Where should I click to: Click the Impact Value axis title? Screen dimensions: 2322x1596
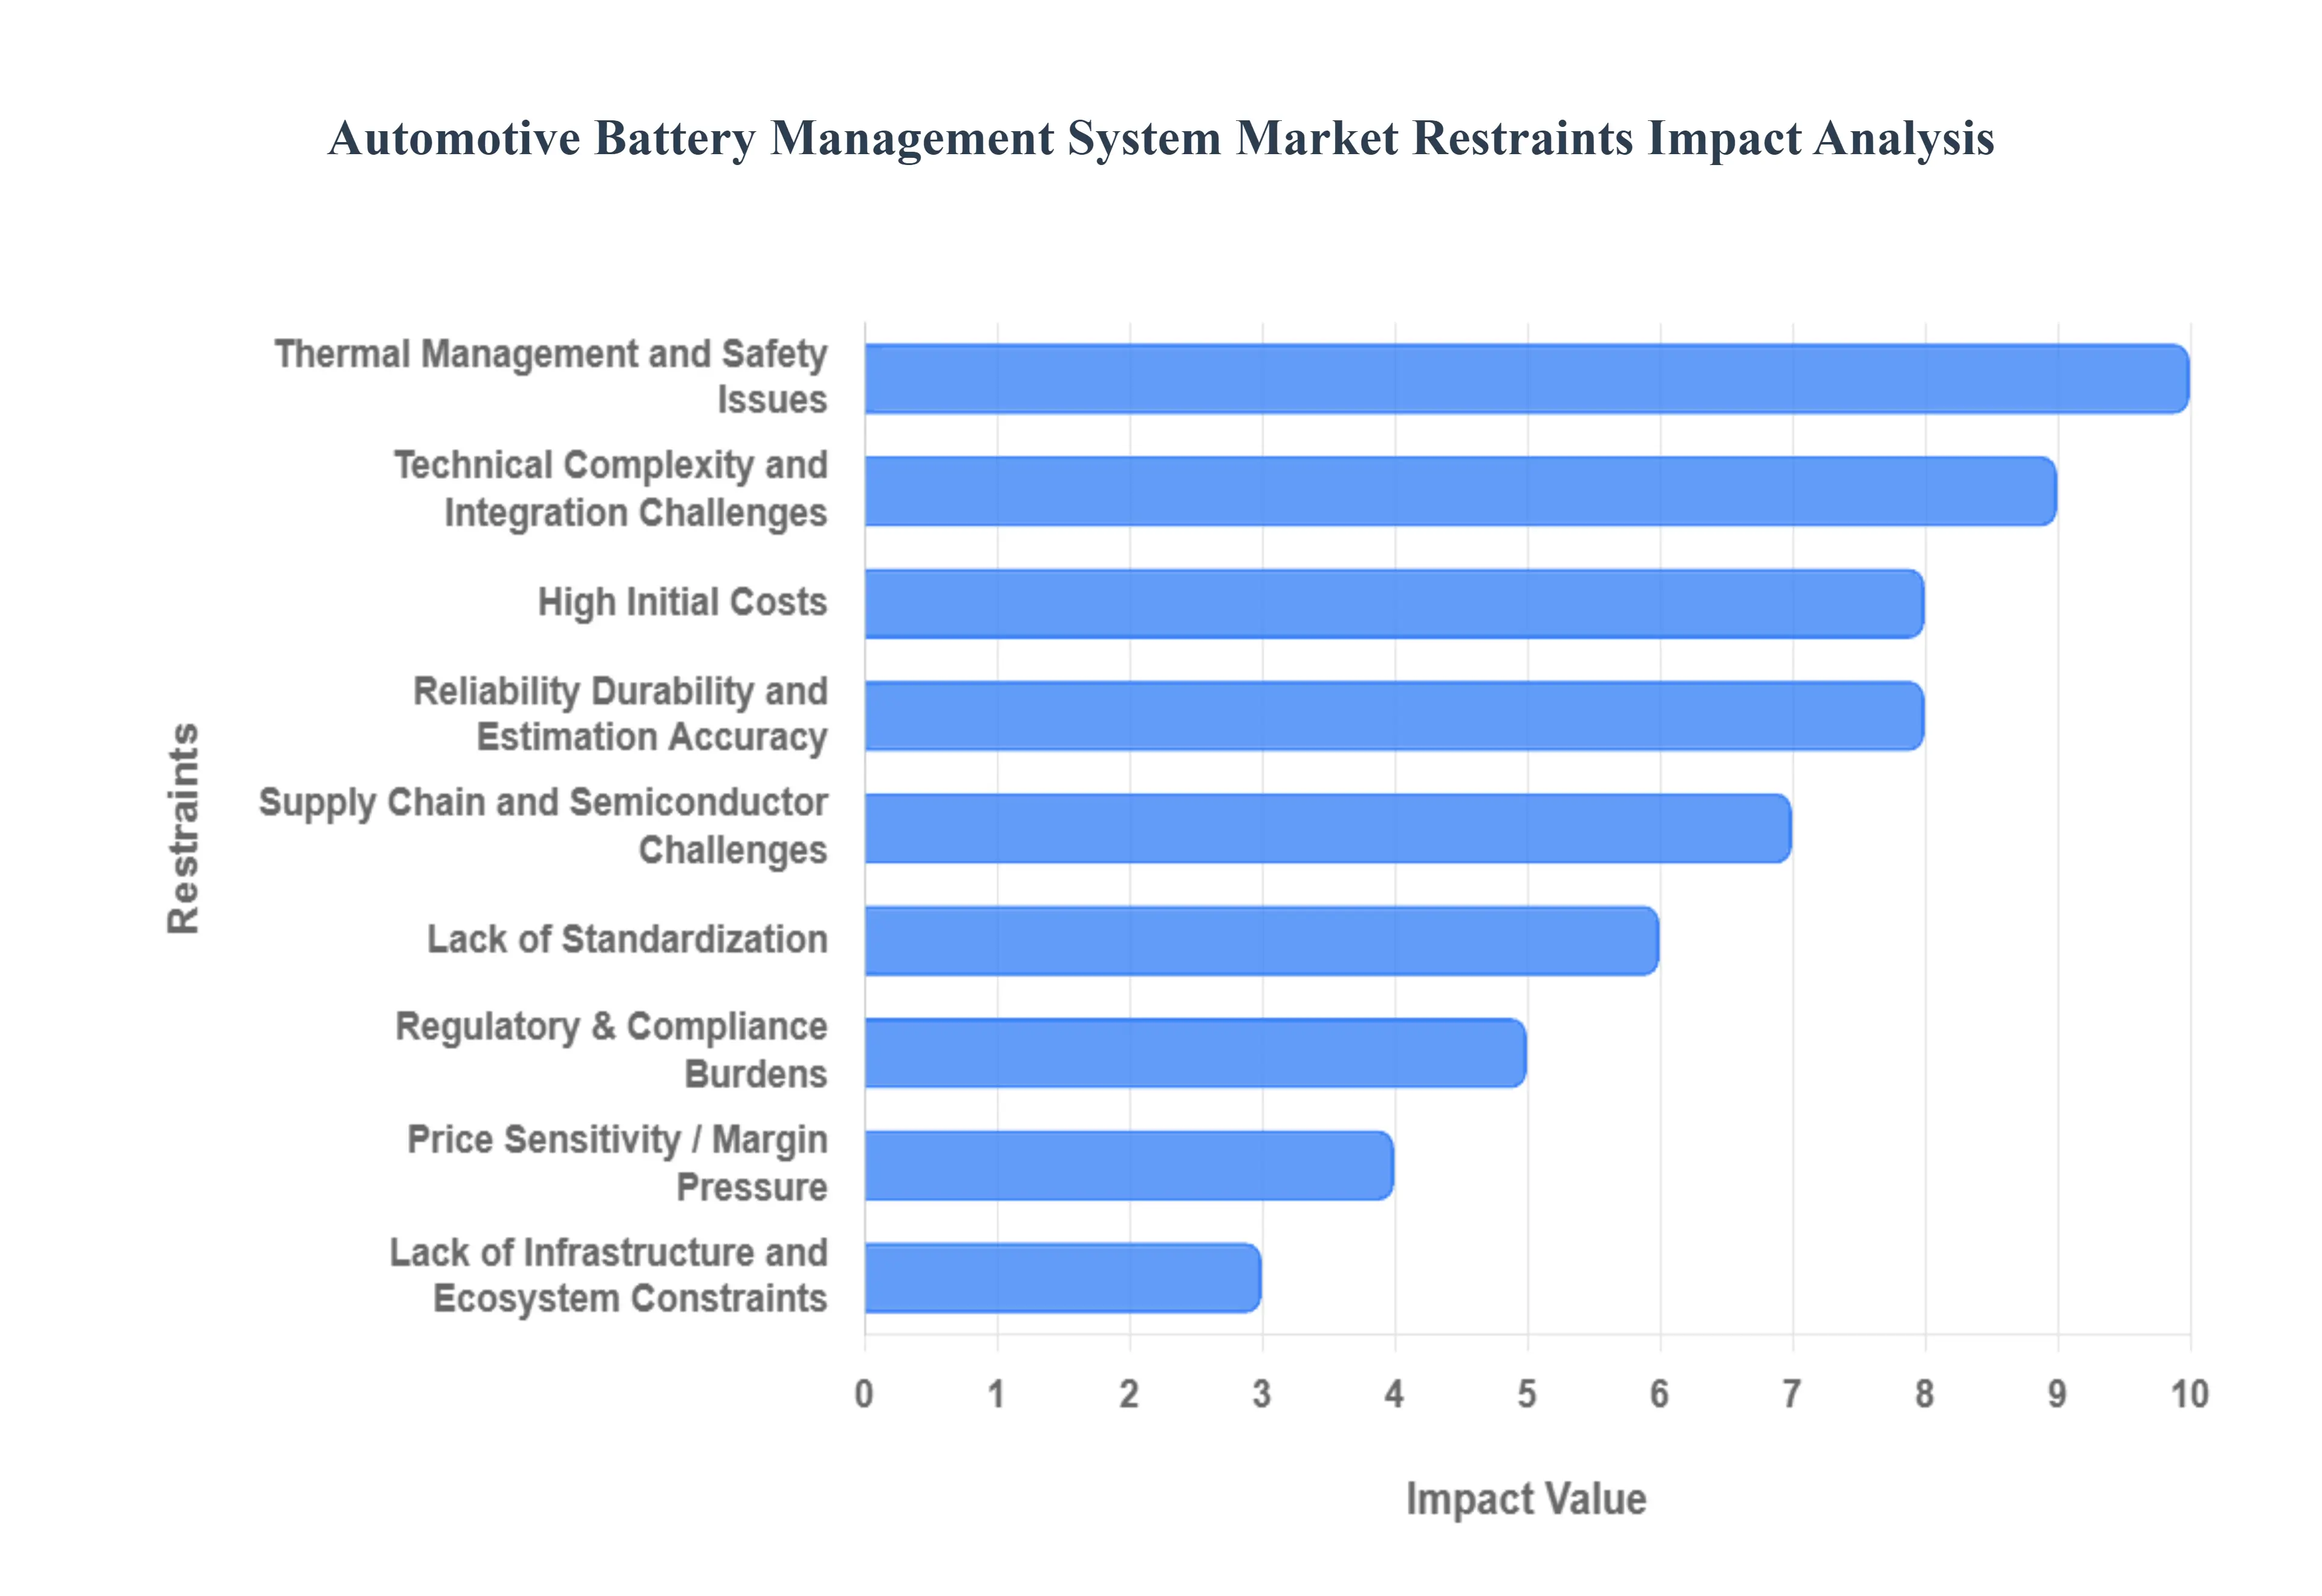click(x=1526, y=1499)
